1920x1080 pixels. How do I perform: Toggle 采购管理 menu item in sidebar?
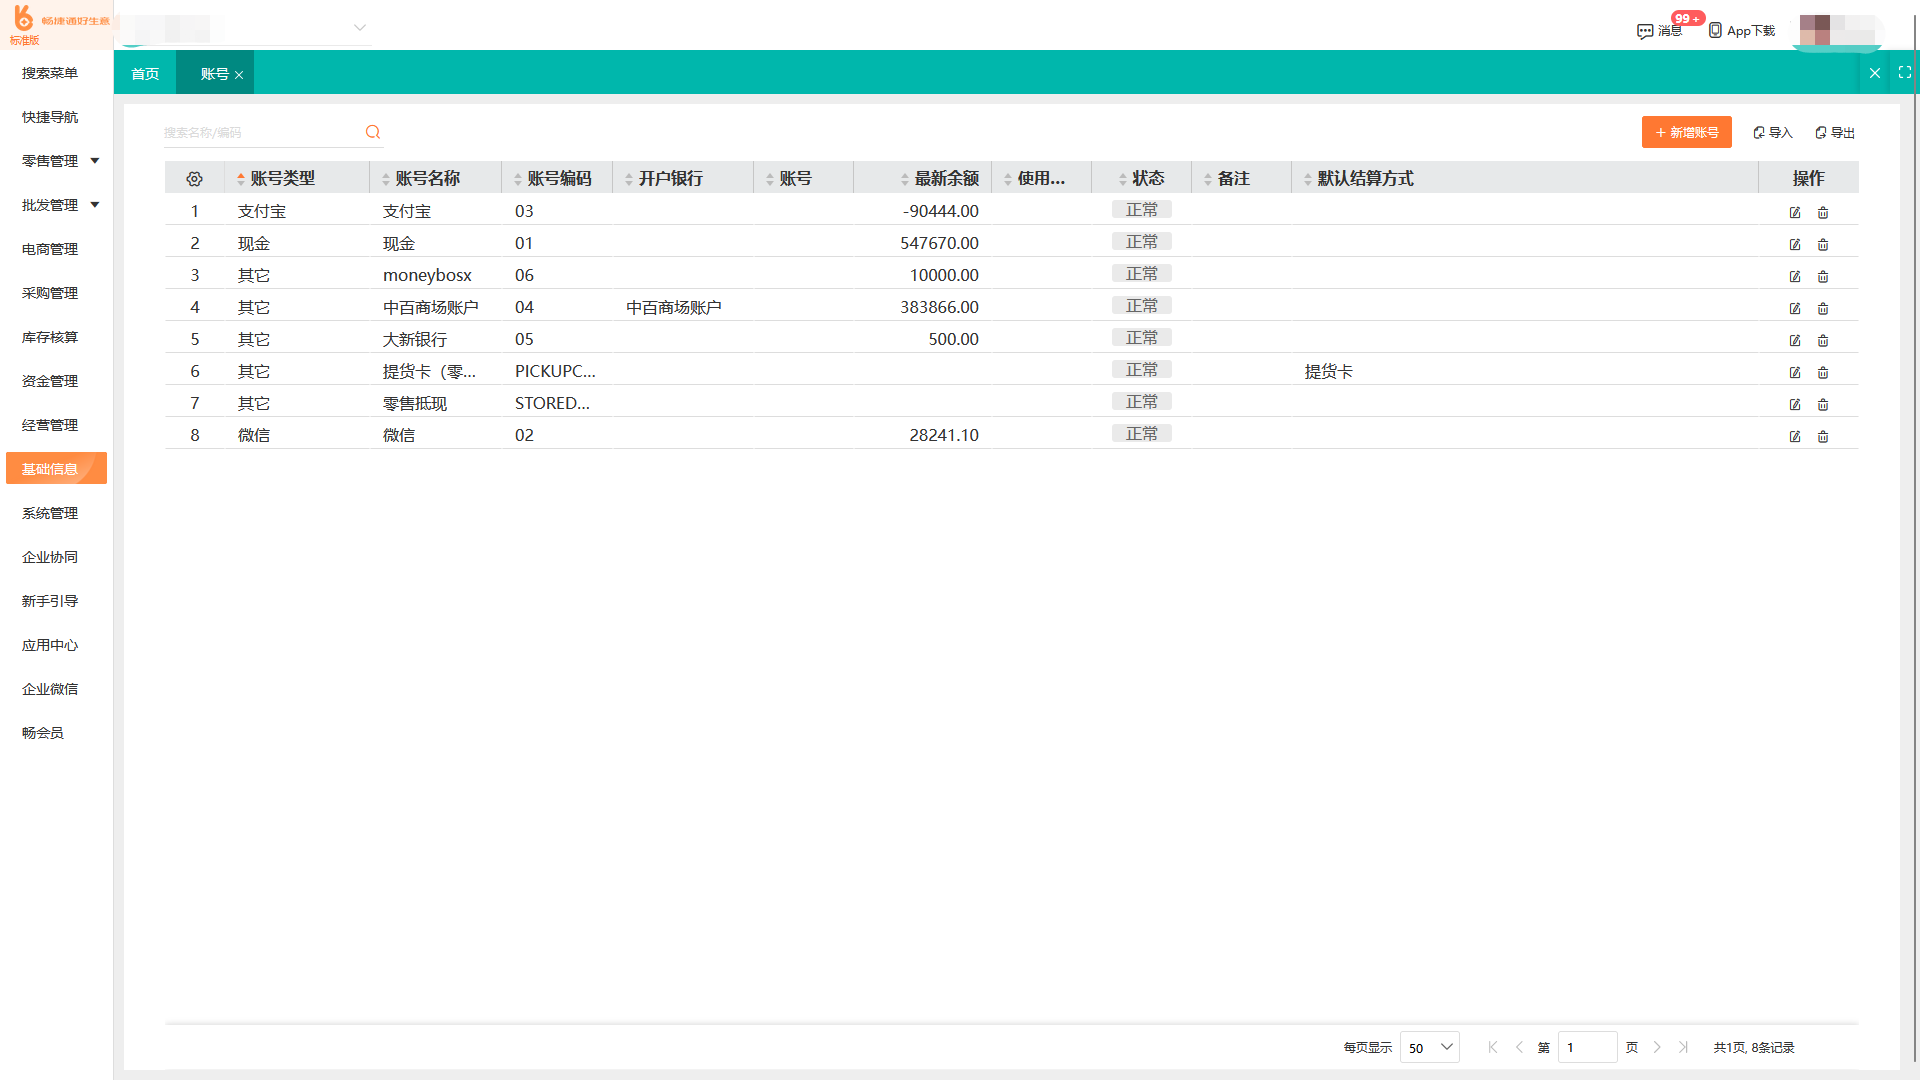(x=55, y=291)
